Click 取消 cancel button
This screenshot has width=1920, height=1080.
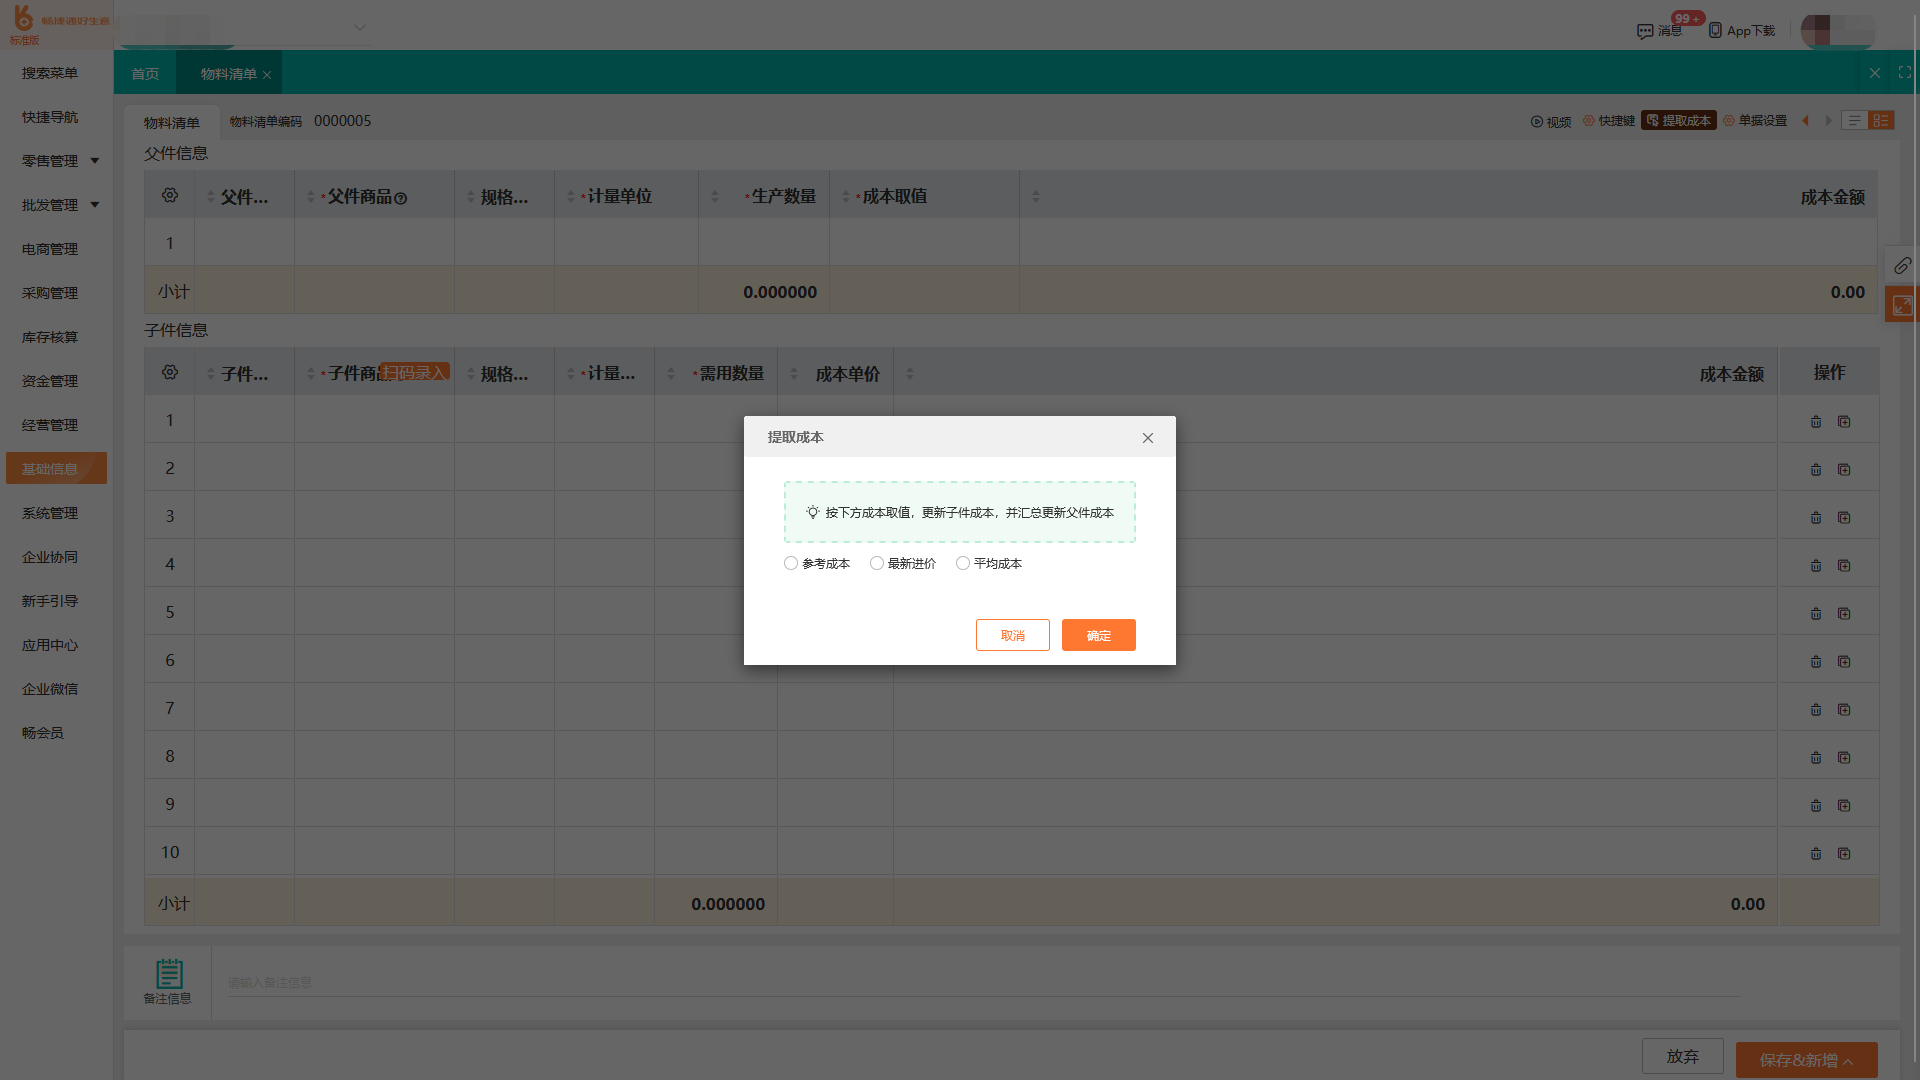[1013, 634]
